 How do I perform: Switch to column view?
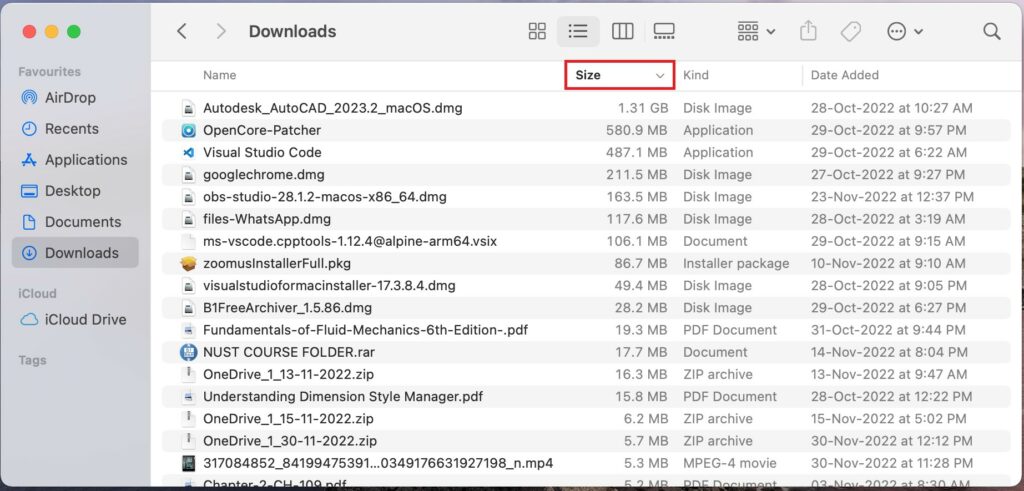[x=622, y=31]
